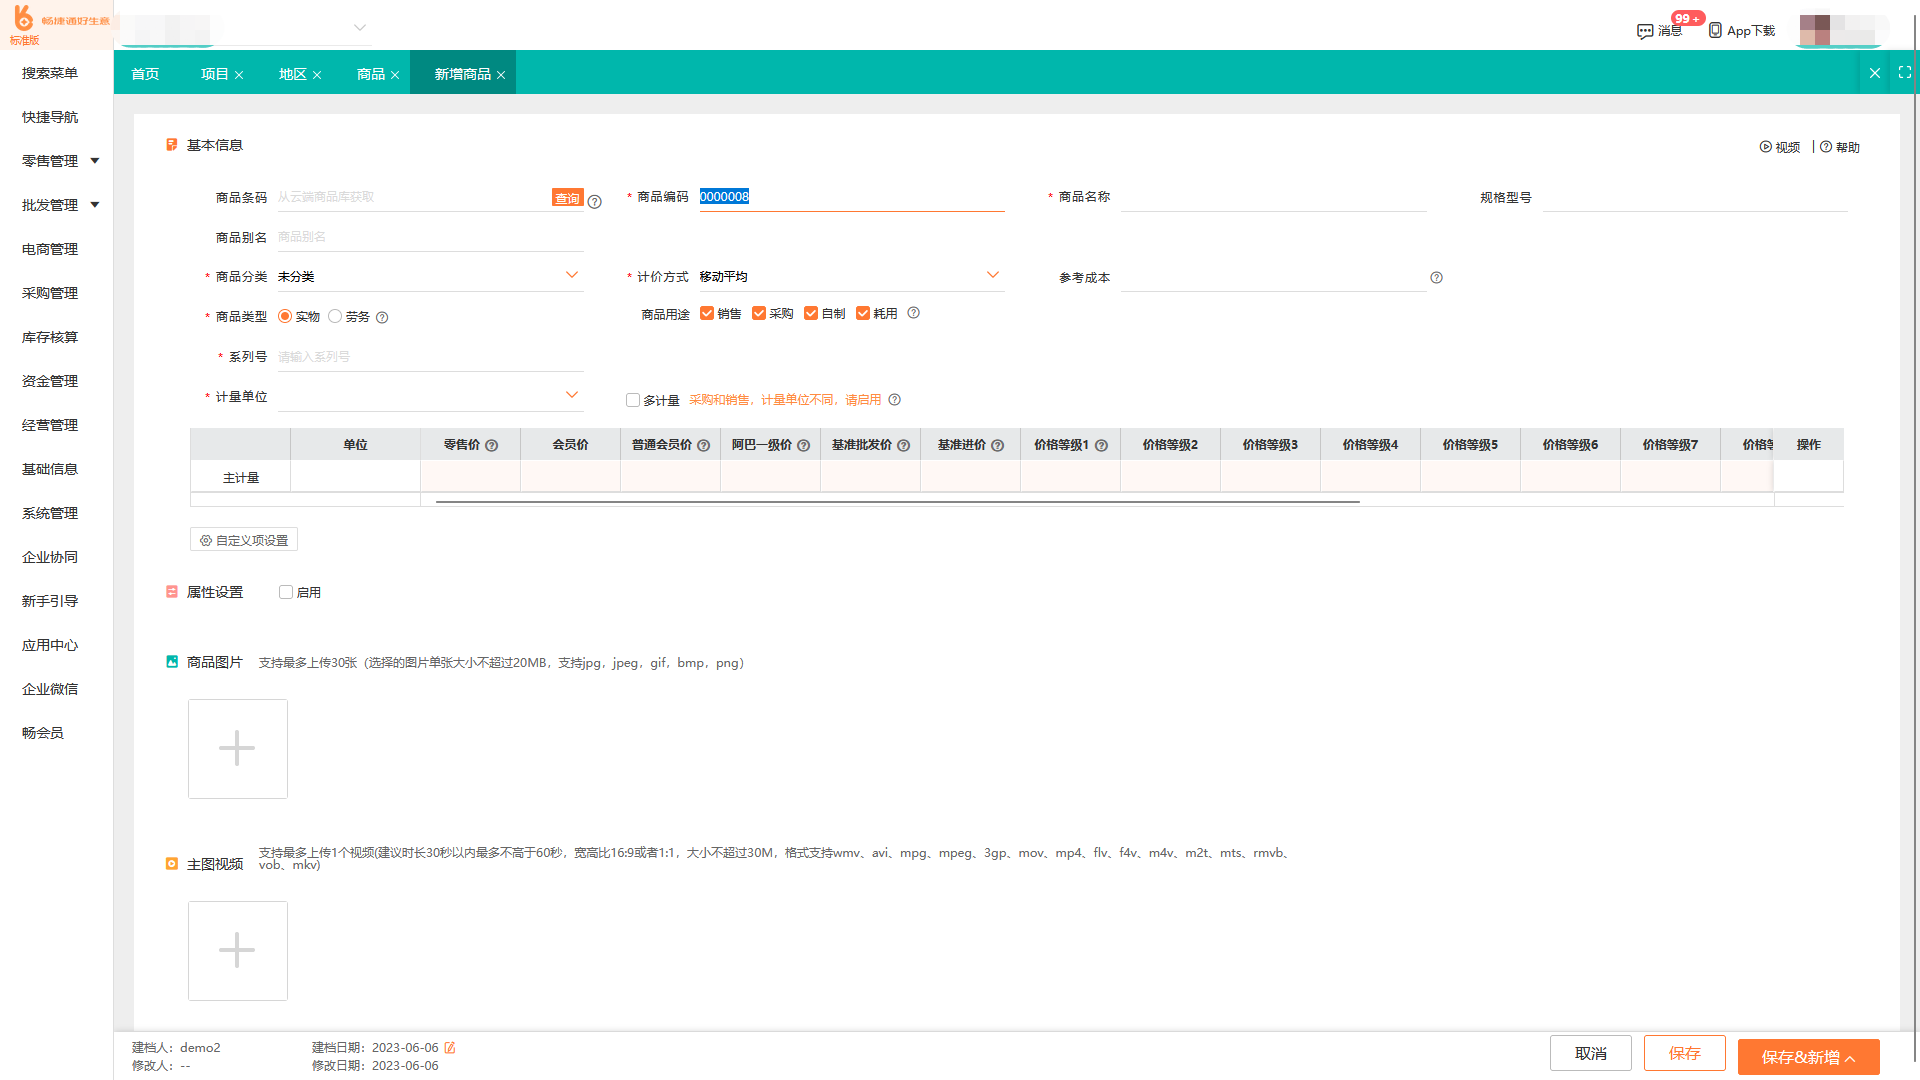
Task: Expand the 计价方式 pricing method dropdown
Action: pos(993,276)
